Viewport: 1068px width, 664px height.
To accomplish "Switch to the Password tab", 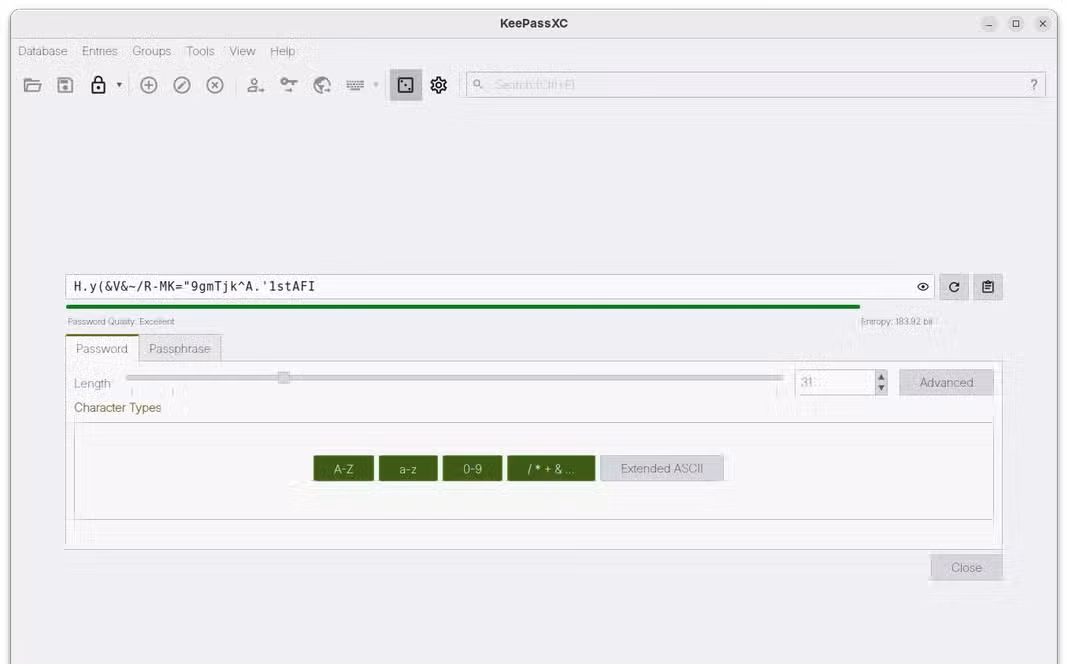I will [x=102, y=348].
